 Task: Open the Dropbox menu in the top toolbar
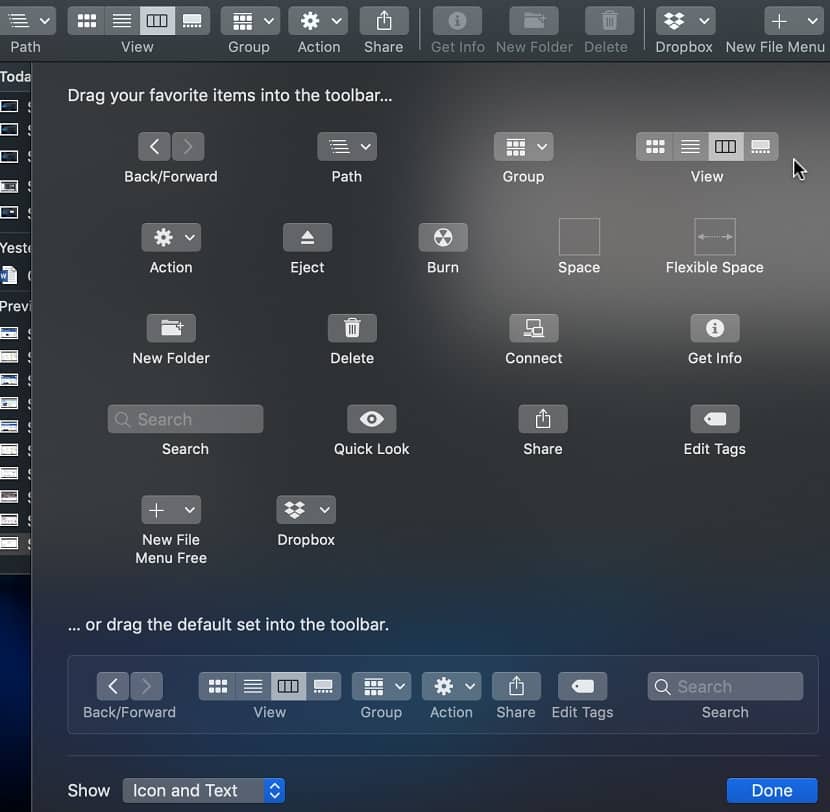pyautogui.click(x=686, y=21)
